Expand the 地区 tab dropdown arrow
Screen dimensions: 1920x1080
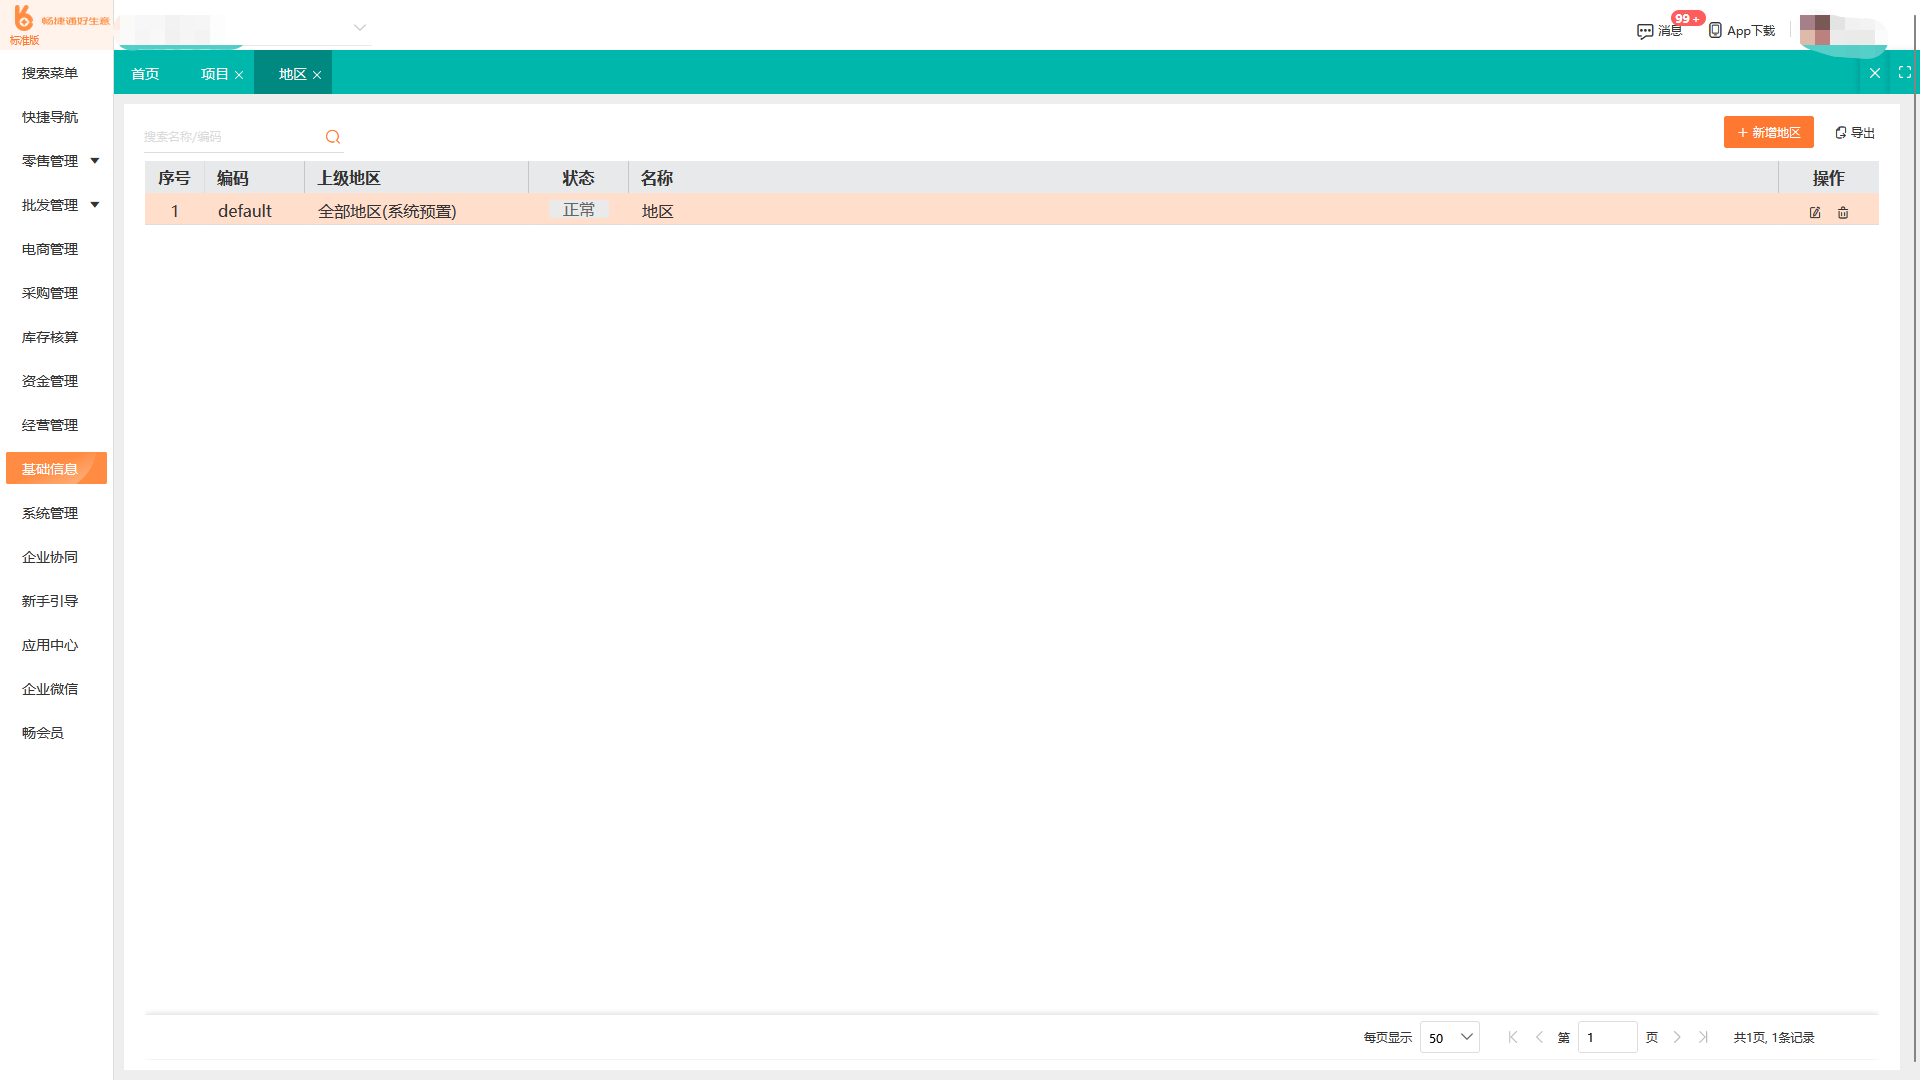tap(363, 26)
